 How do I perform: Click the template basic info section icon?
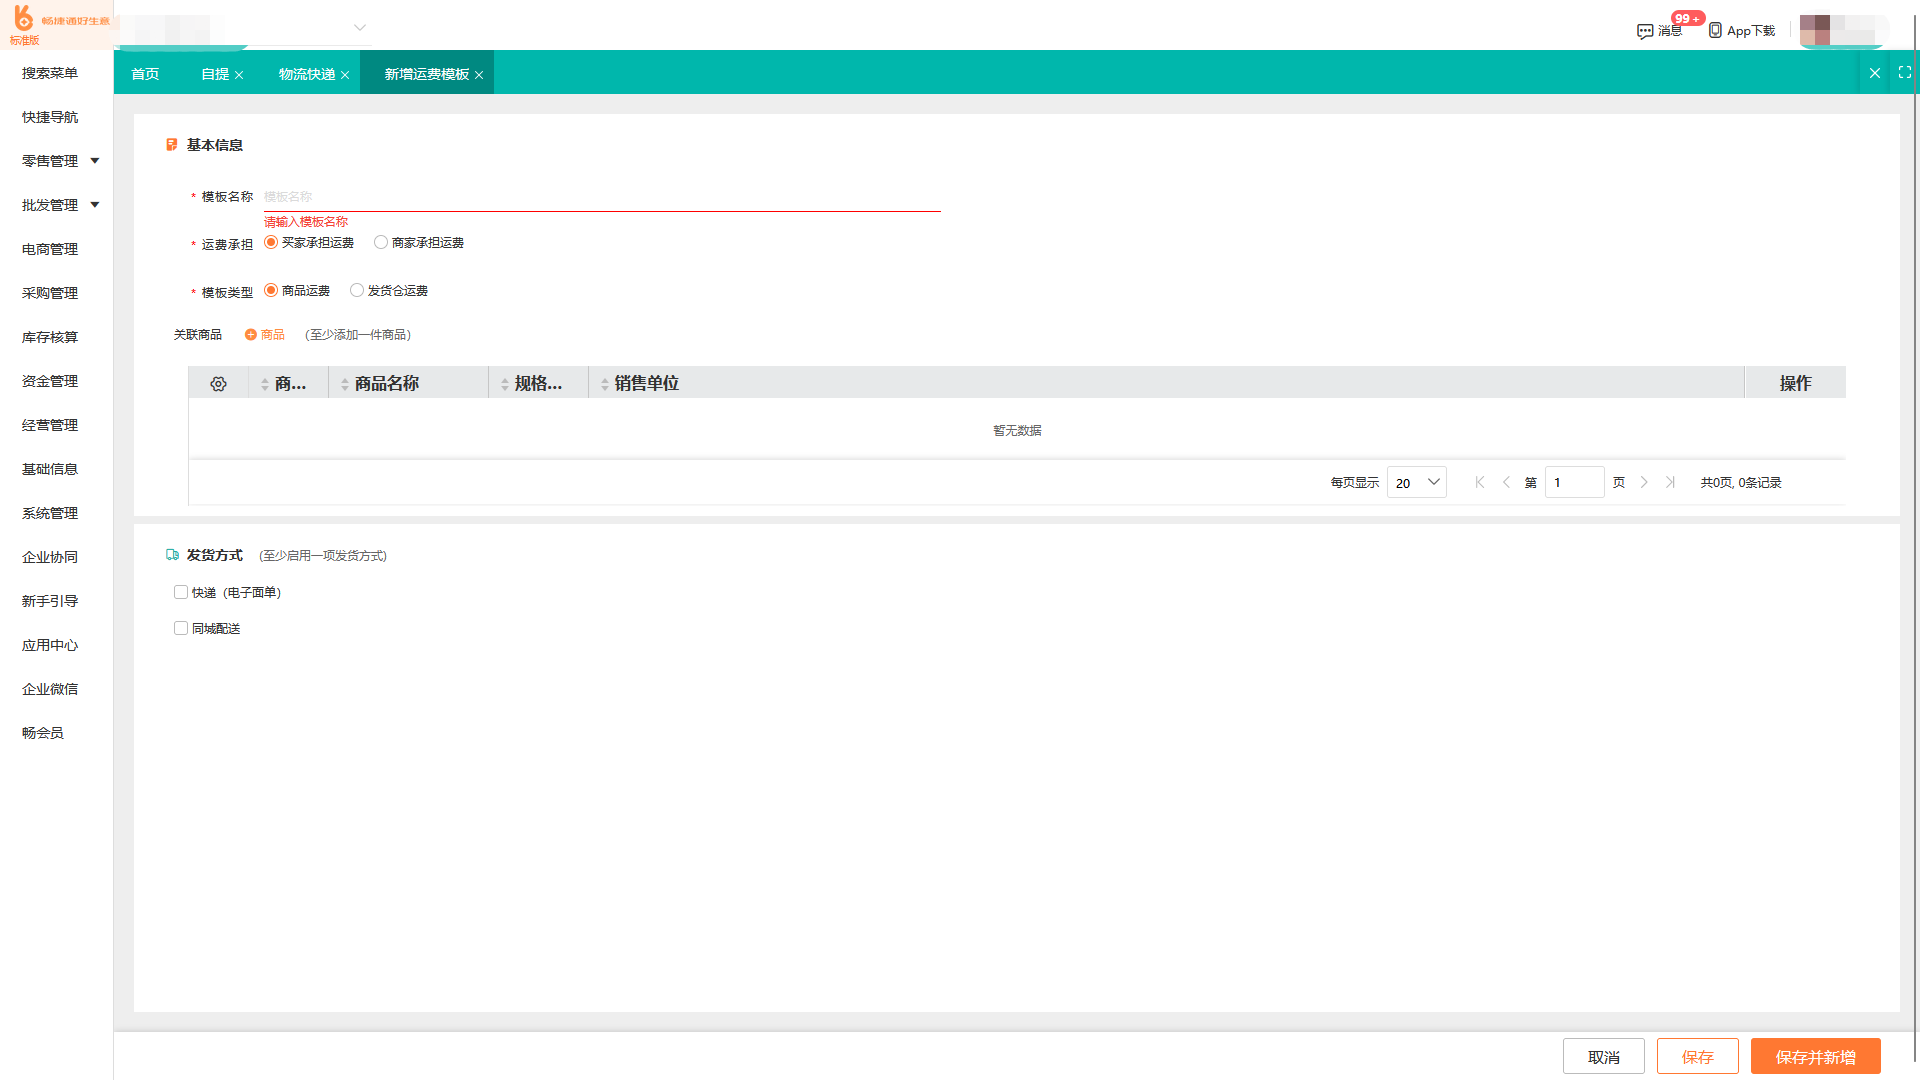171,144
